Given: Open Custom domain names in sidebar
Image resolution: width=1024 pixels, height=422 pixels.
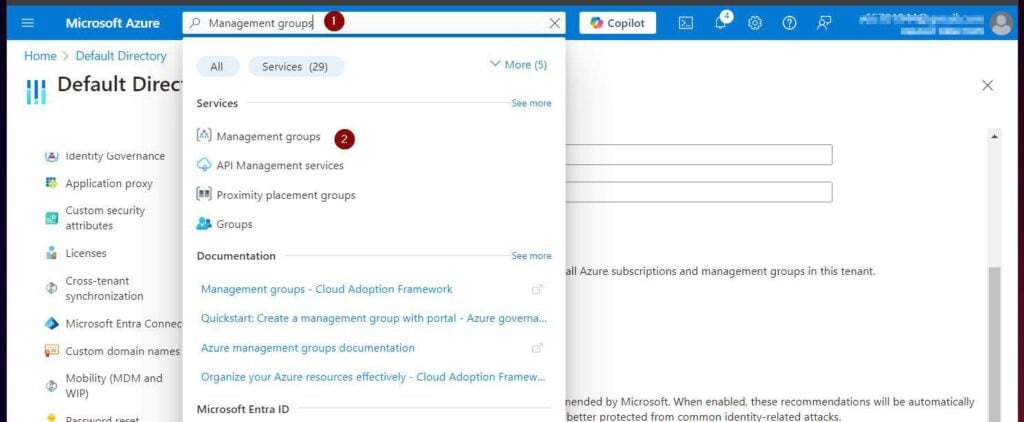Looking at the screenshot, I should coord(122,351).
